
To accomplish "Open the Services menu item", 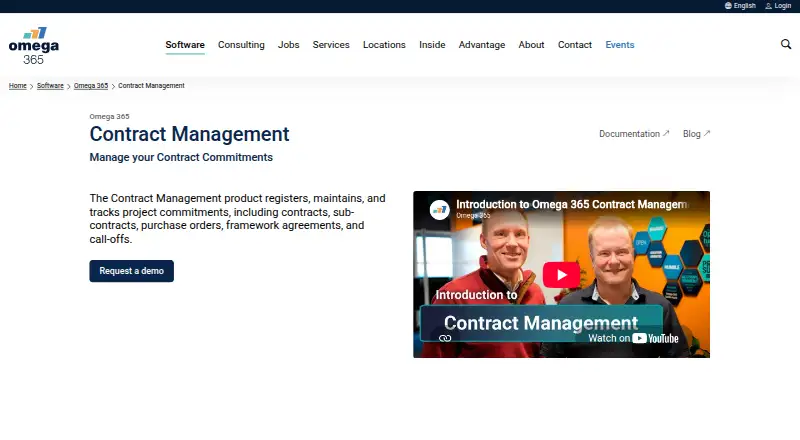I will pyautogui.click(x=331, y=45).
